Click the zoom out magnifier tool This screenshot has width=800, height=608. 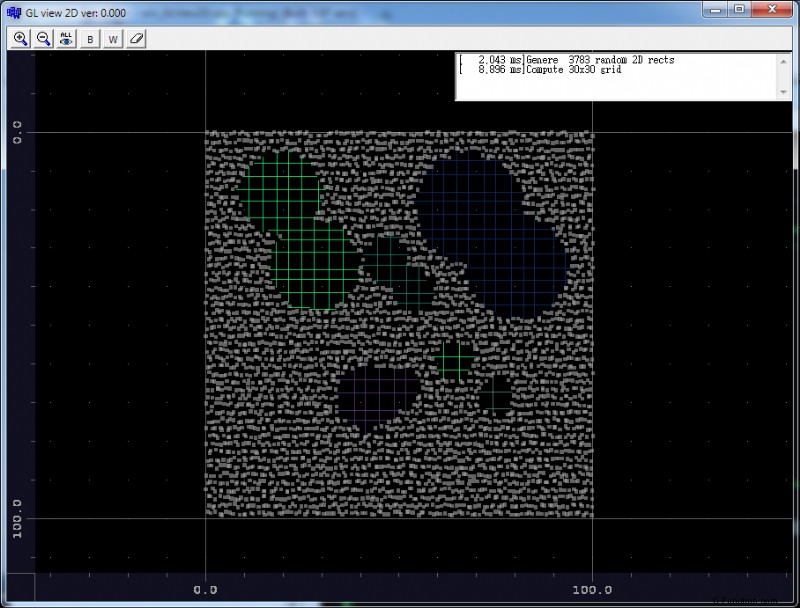point(43,38)
